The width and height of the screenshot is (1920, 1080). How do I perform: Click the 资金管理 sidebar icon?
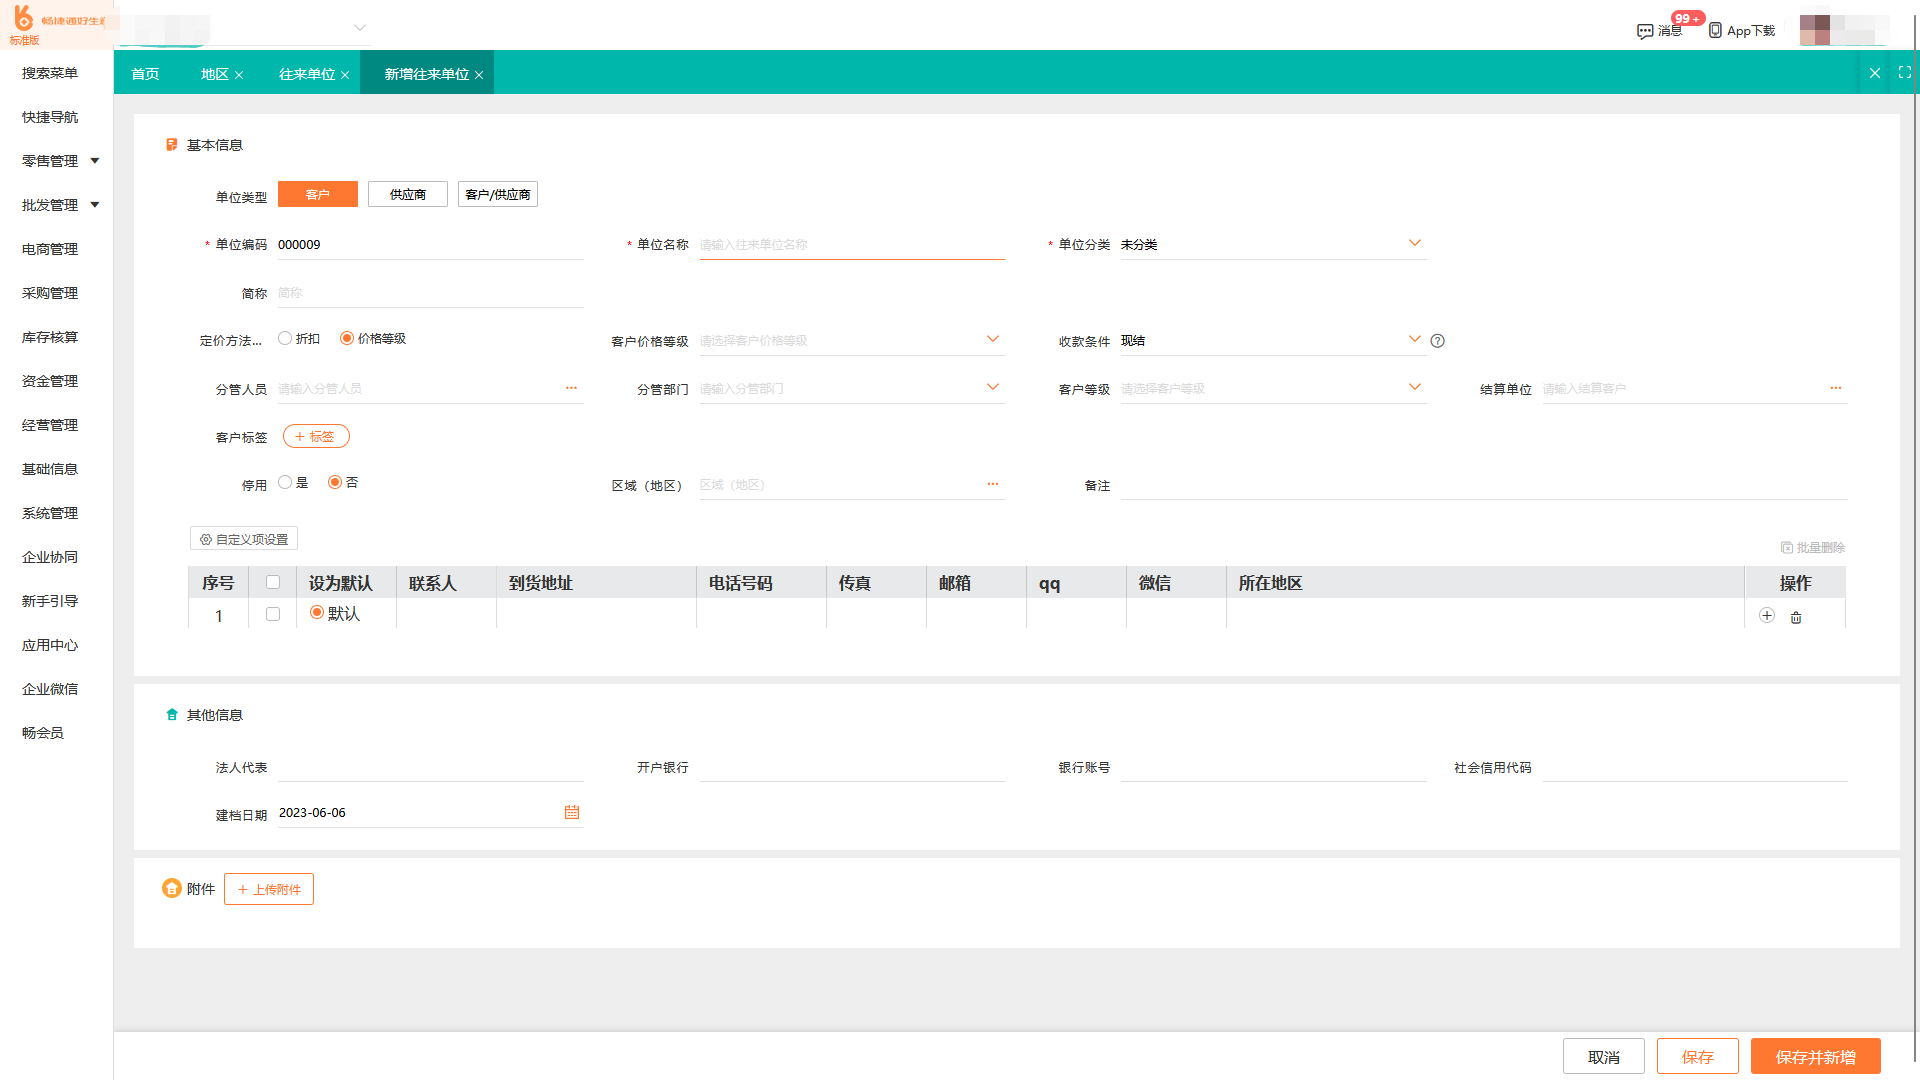50,381
